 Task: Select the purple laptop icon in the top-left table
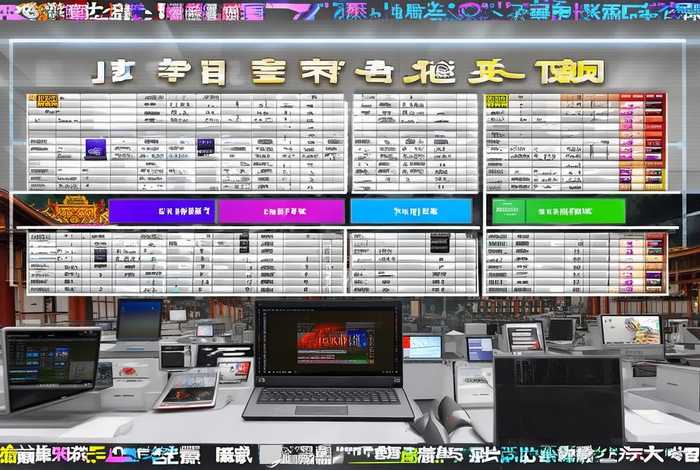click(96, 146)
